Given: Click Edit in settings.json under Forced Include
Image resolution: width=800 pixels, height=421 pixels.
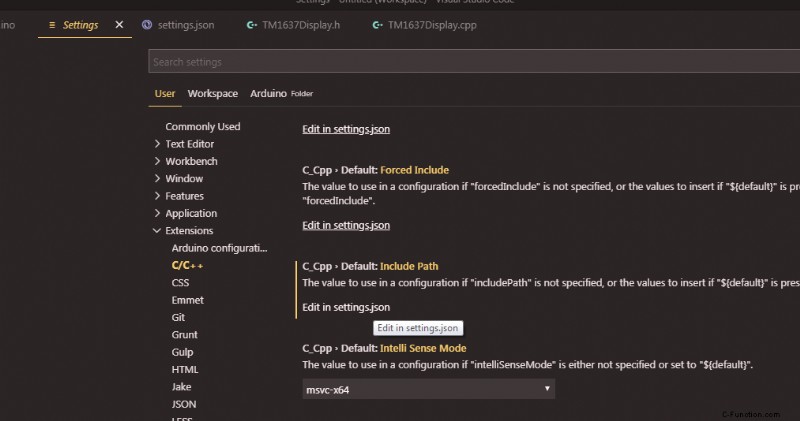Looking at the screenshot, I should 346,225.
